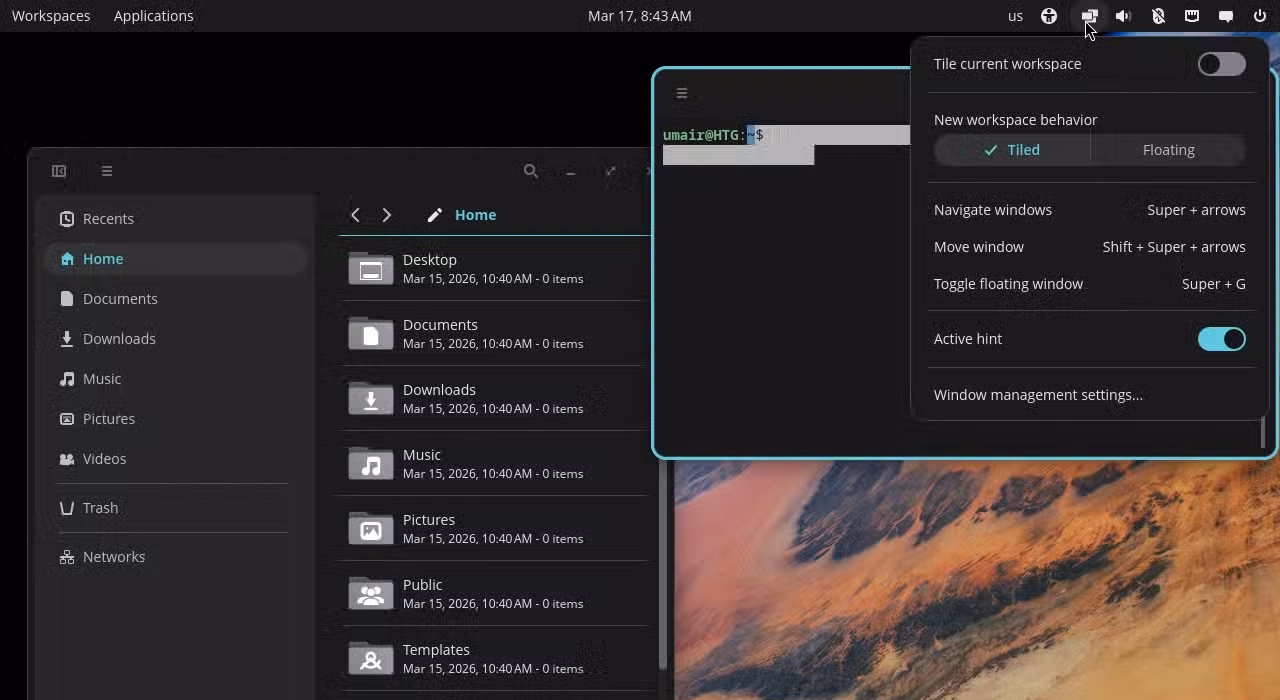Open the us keyboard layout applet

point(1015,16)
